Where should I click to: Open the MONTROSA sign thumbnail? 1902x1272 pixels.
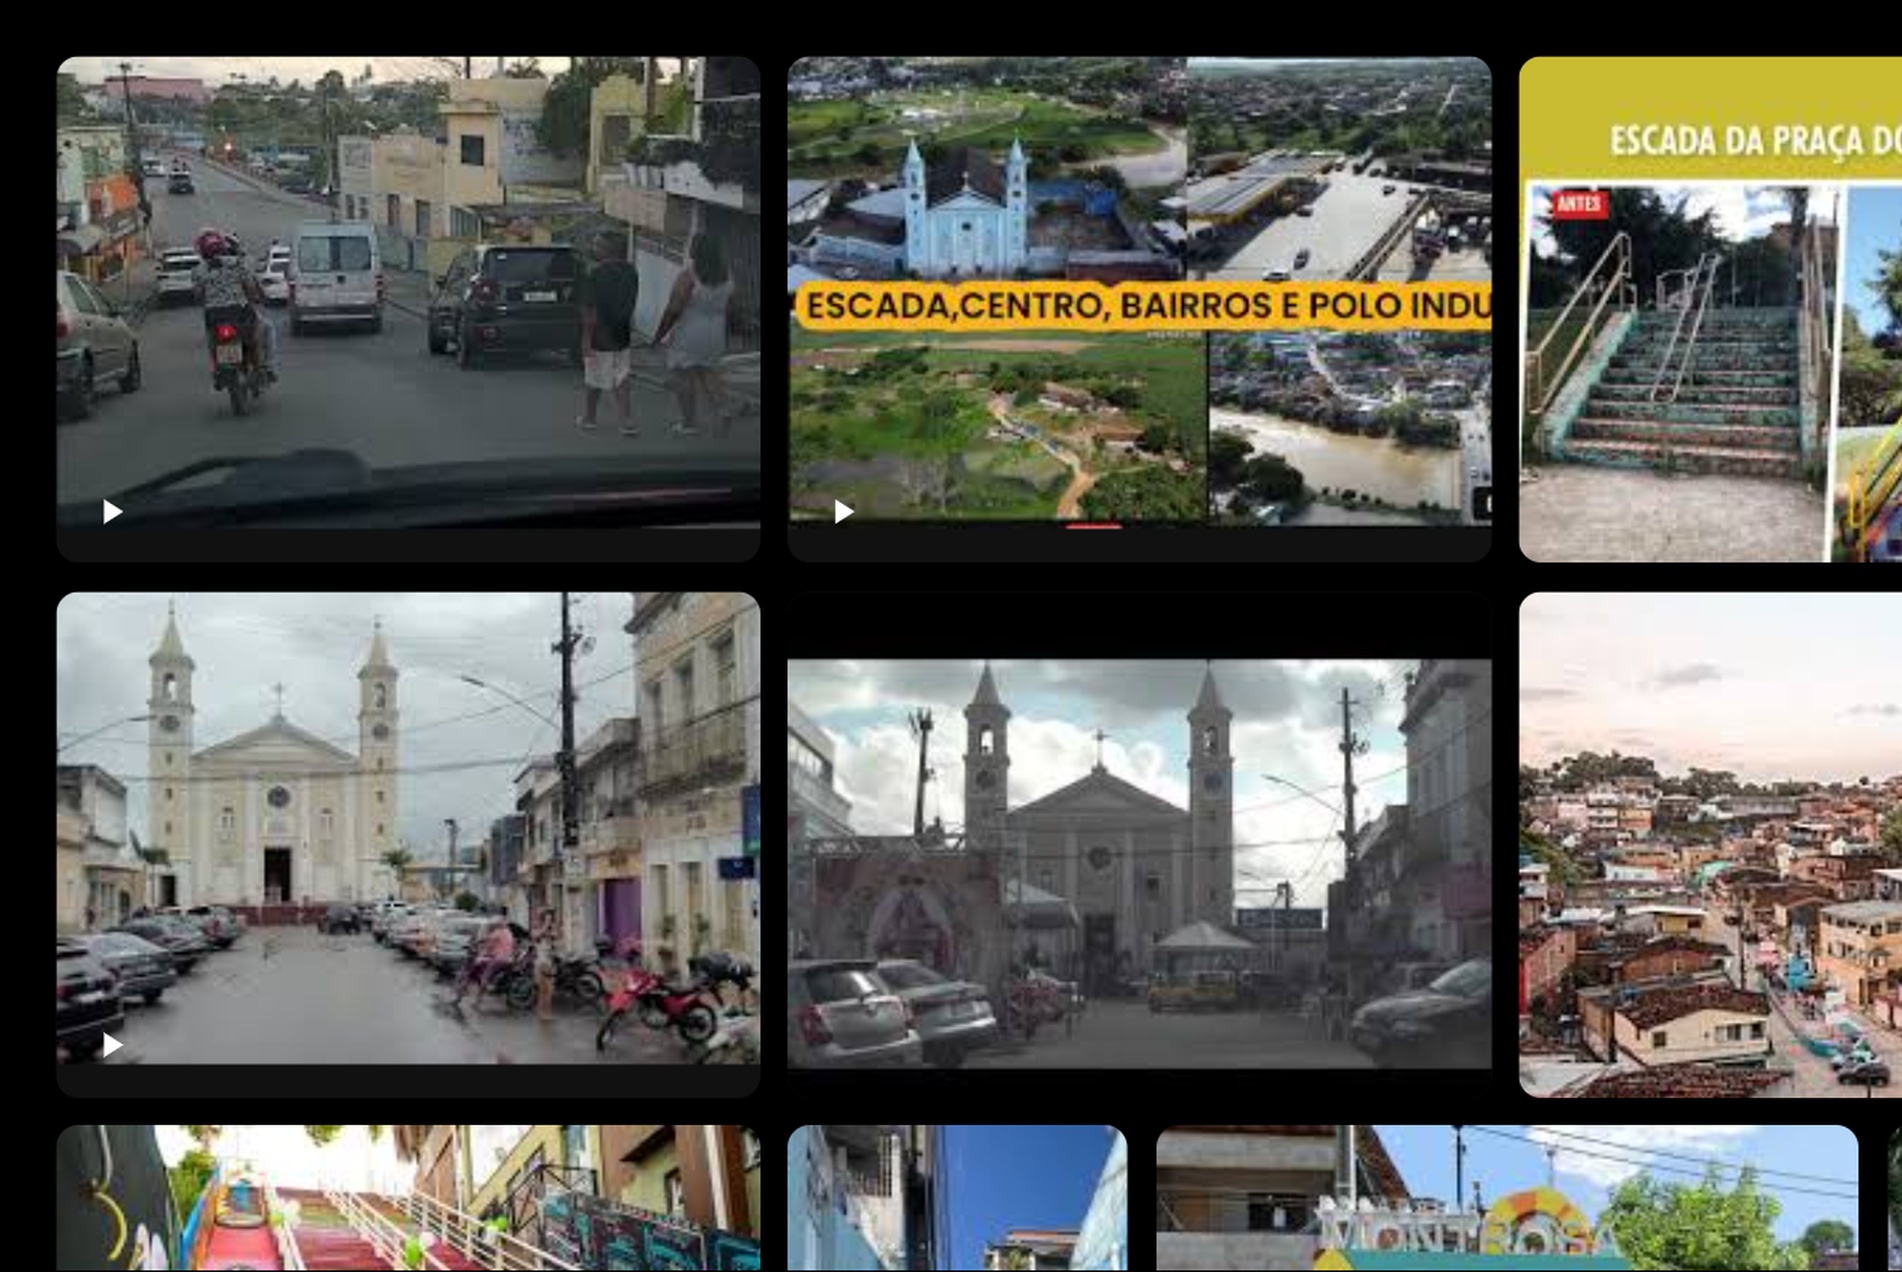coord(1506,1198)
